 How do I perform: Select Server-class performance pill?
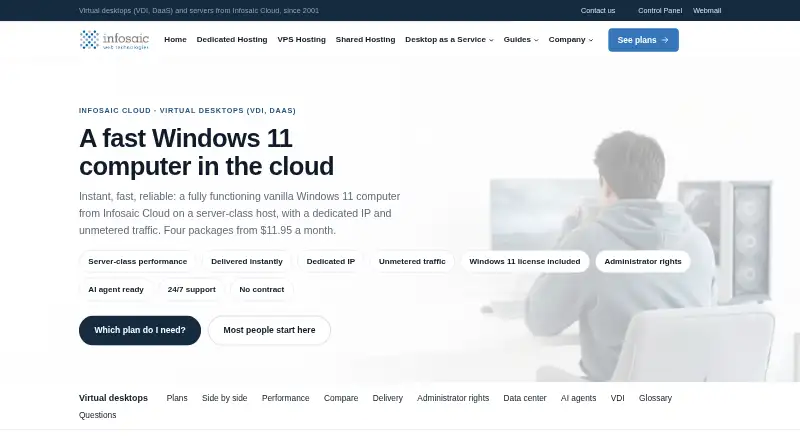click(138, 261)
